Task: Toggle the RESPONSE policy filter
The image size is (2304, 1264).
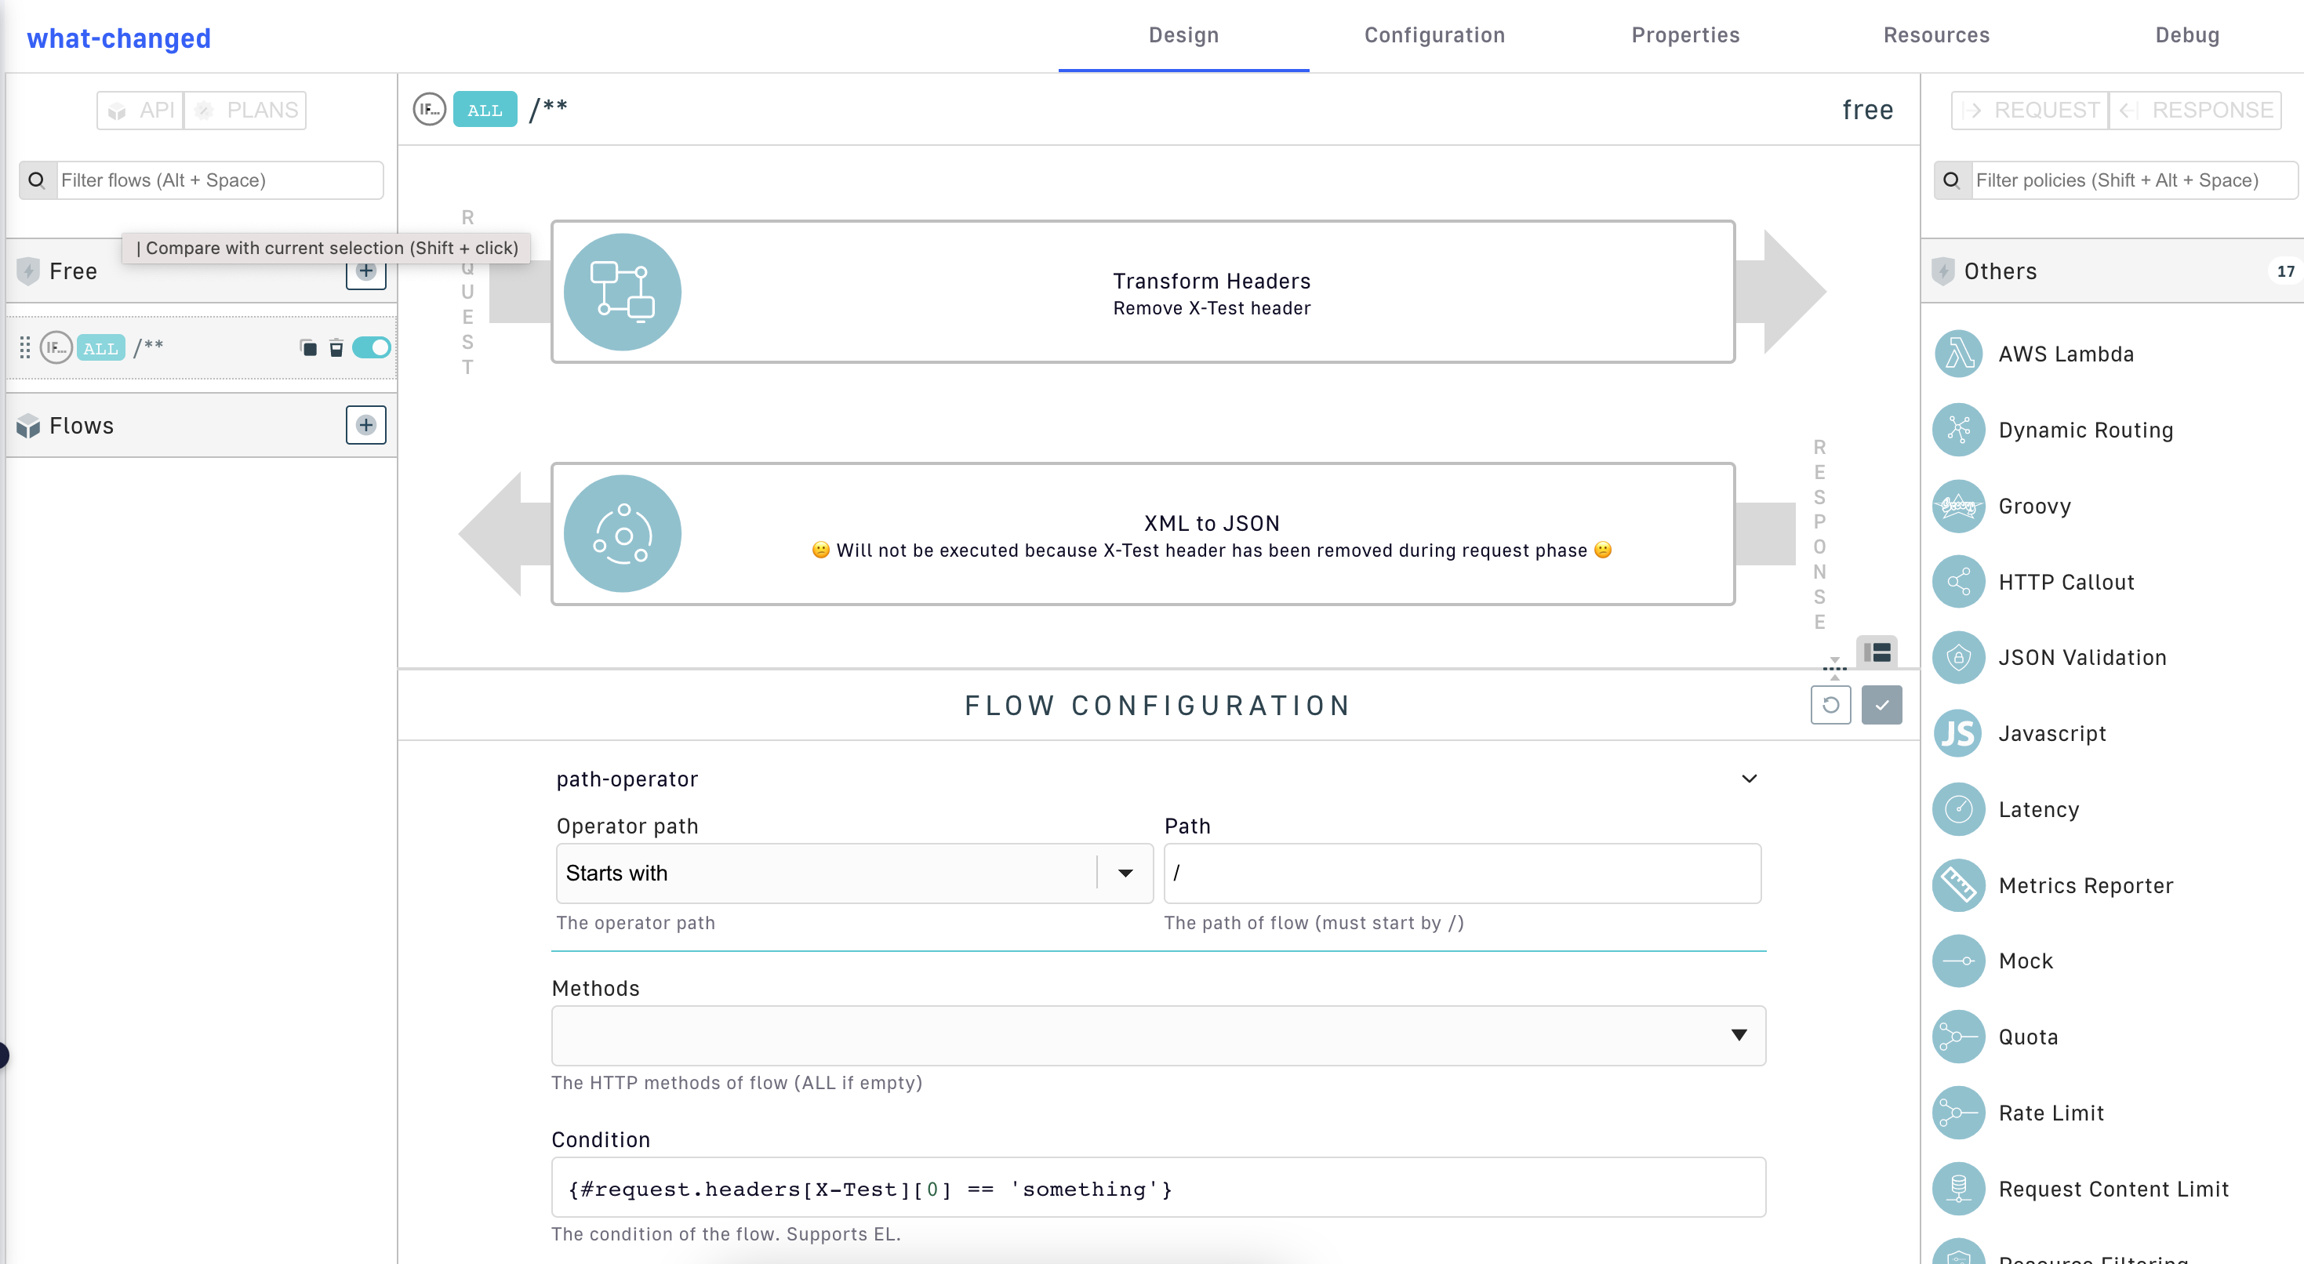Action: click(2196, 110)
